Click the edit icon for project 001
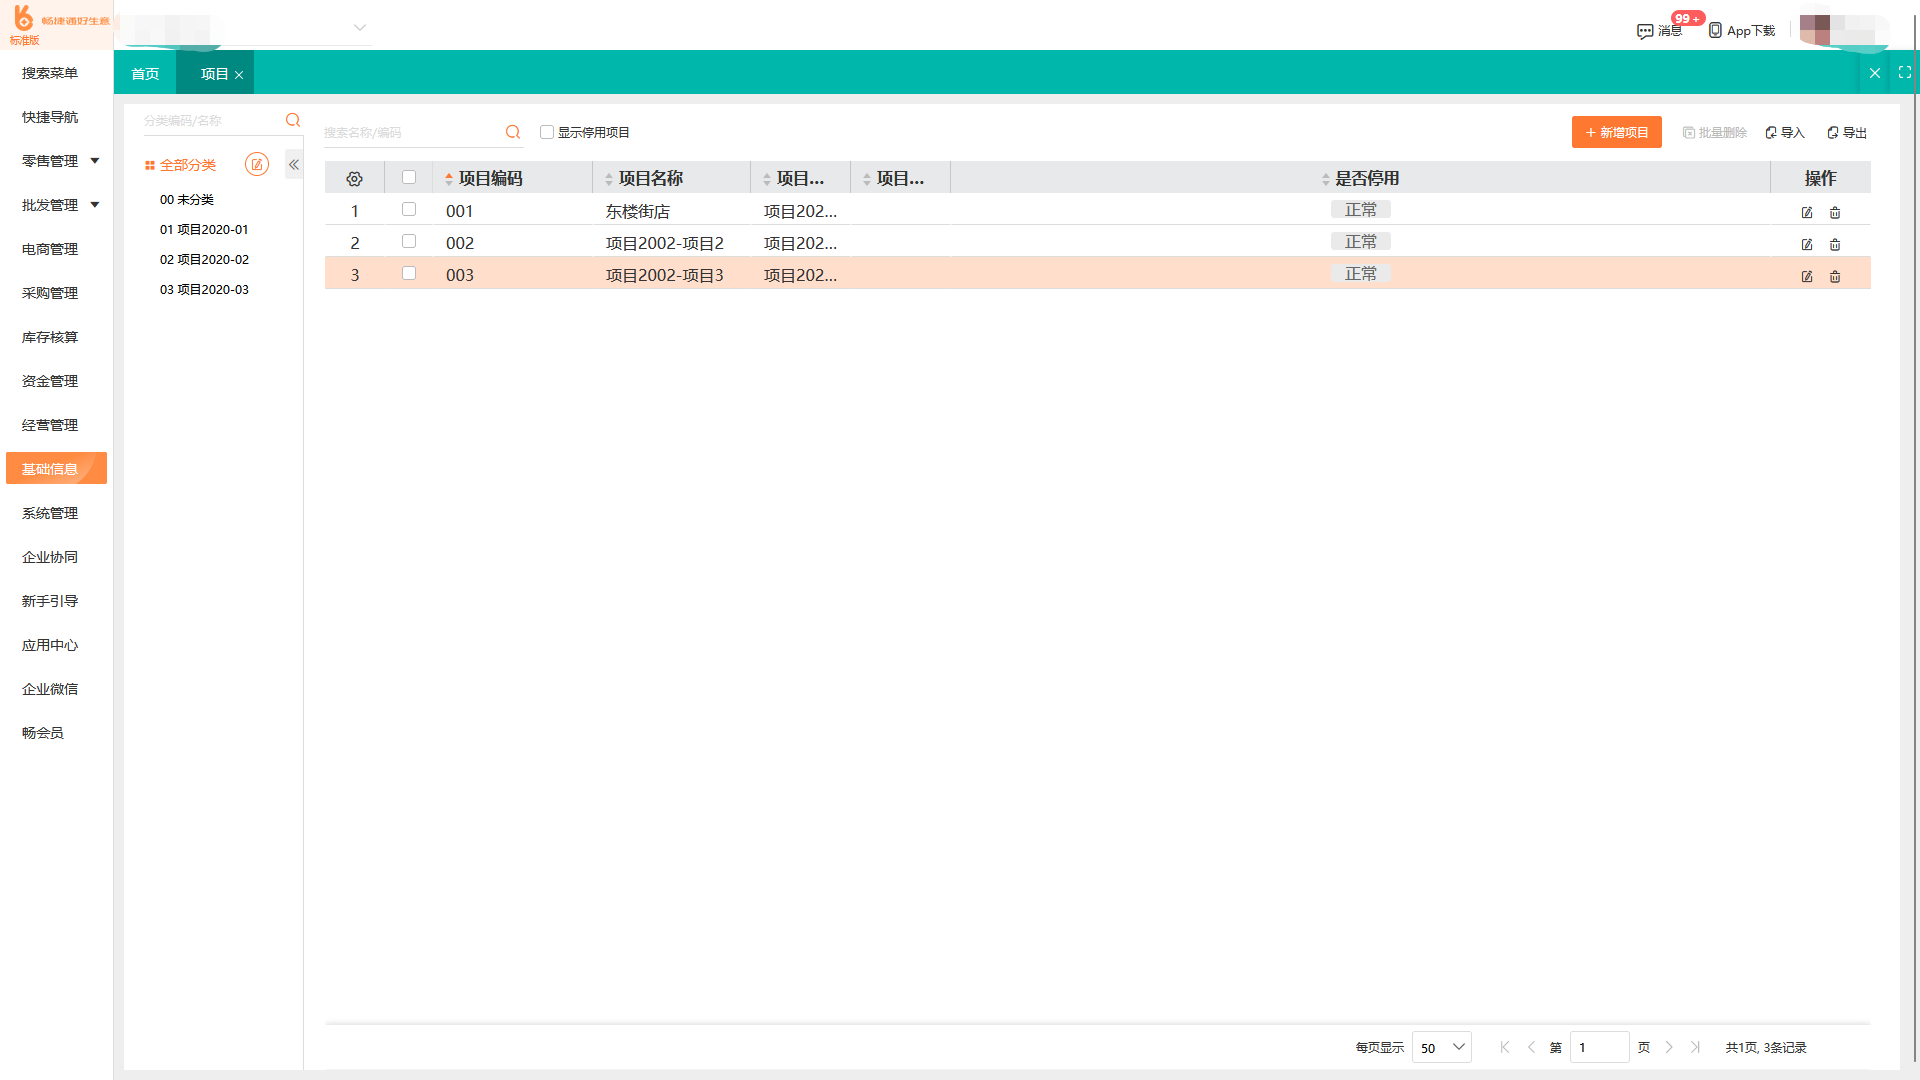The height and width of the screenshot is (1080, 1920). 1807,211
